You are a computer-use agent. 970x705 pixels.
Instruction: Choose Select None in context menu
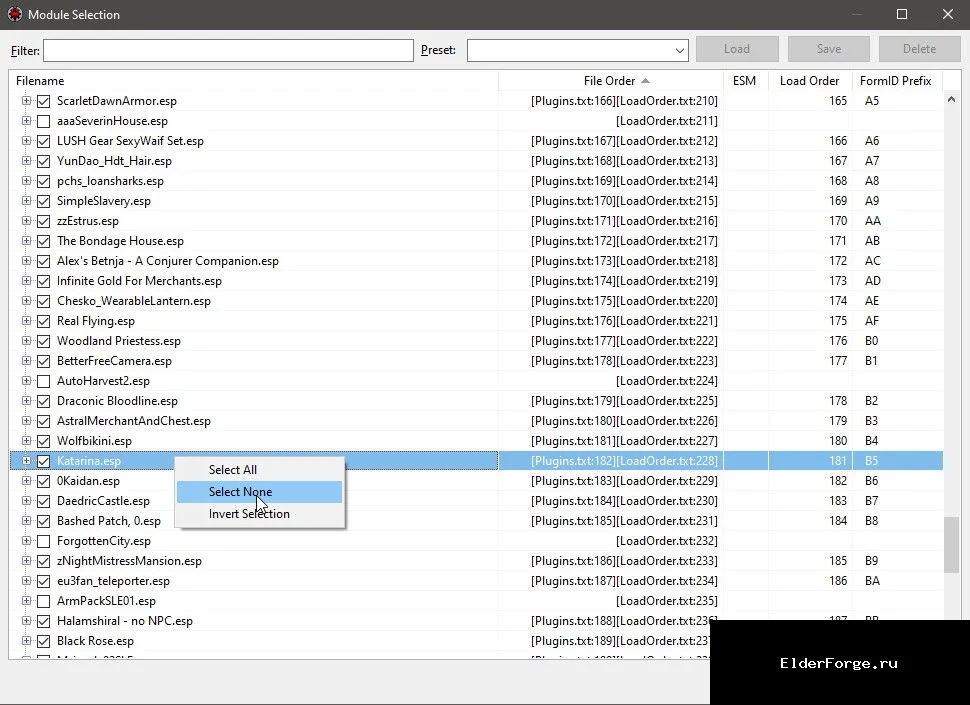(240, 492)
